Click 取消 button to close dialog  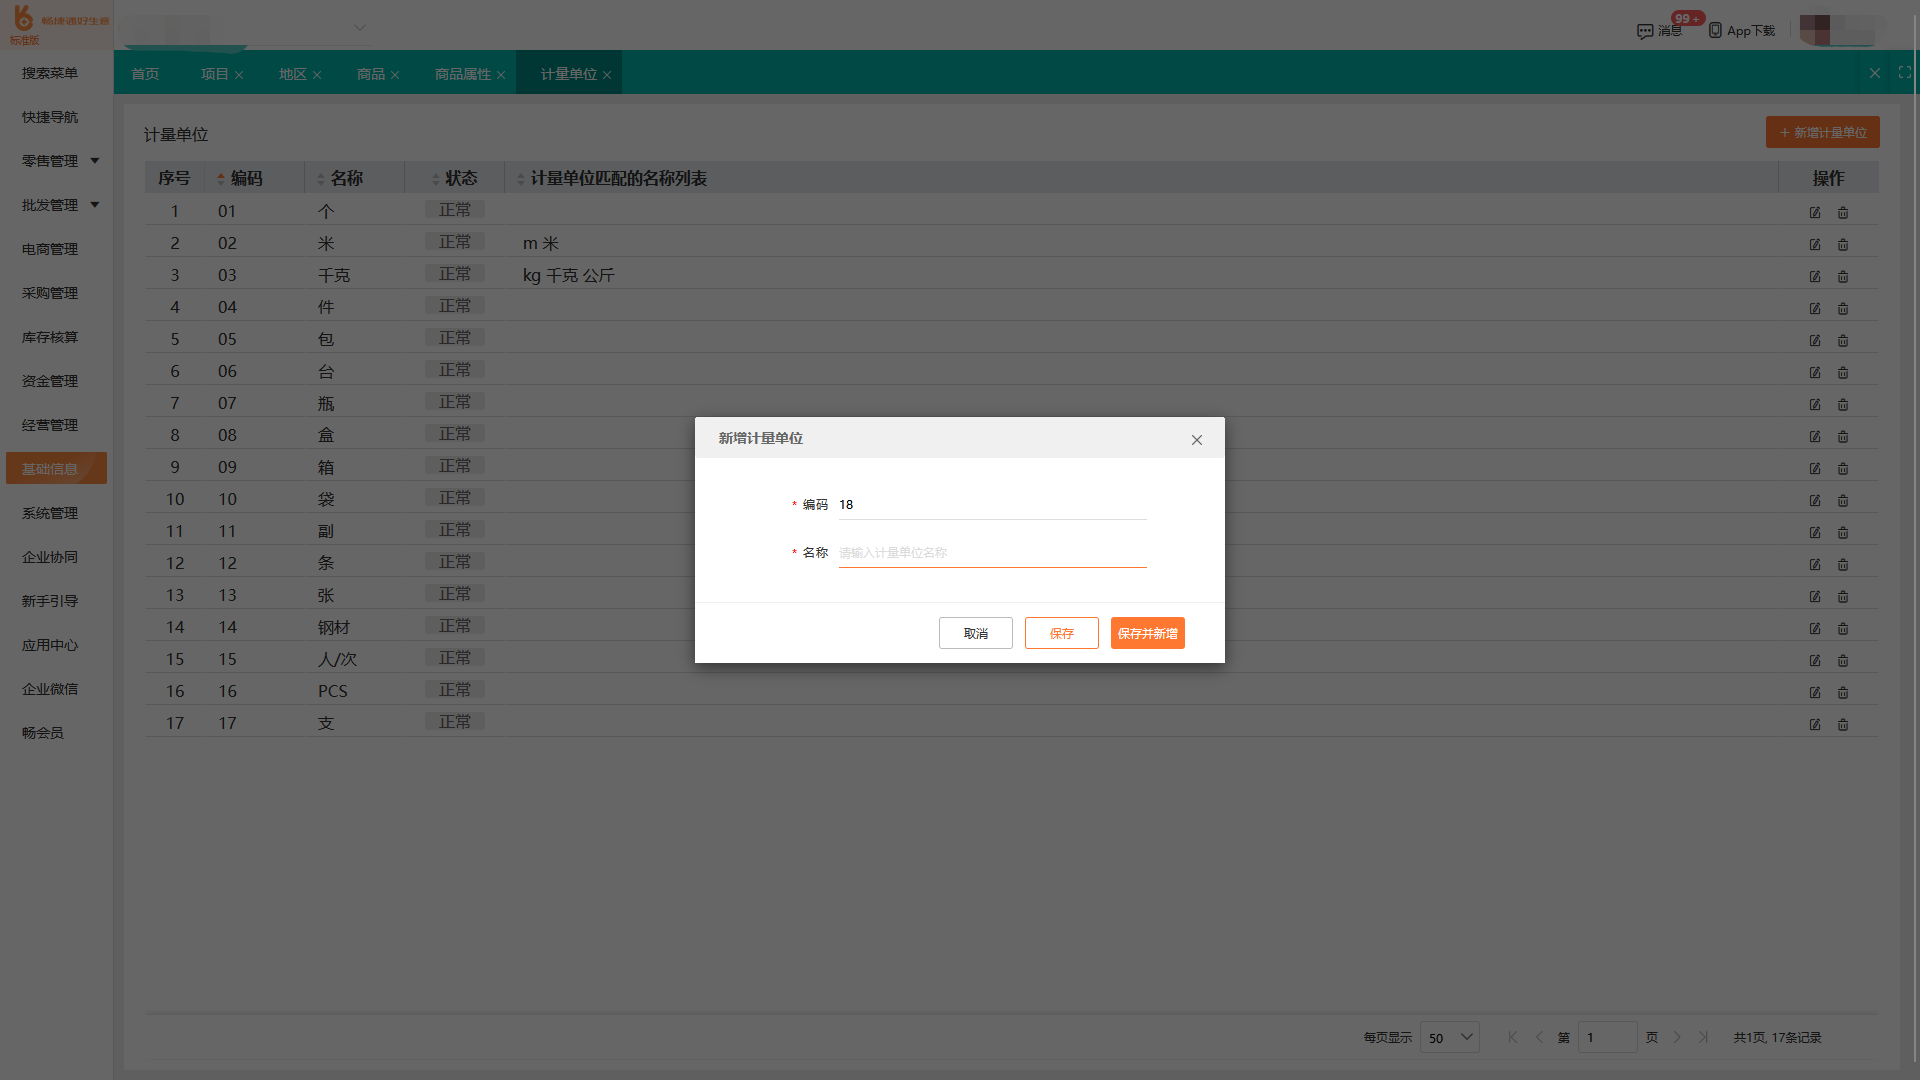point(976,633)
